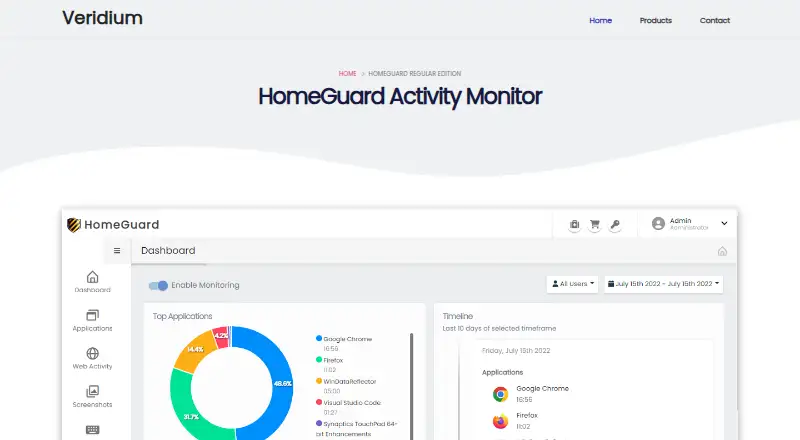Select Google Chrome text in Timeline
The height and width of the screenshot is (440, 800).
click(x=542, y=388)
